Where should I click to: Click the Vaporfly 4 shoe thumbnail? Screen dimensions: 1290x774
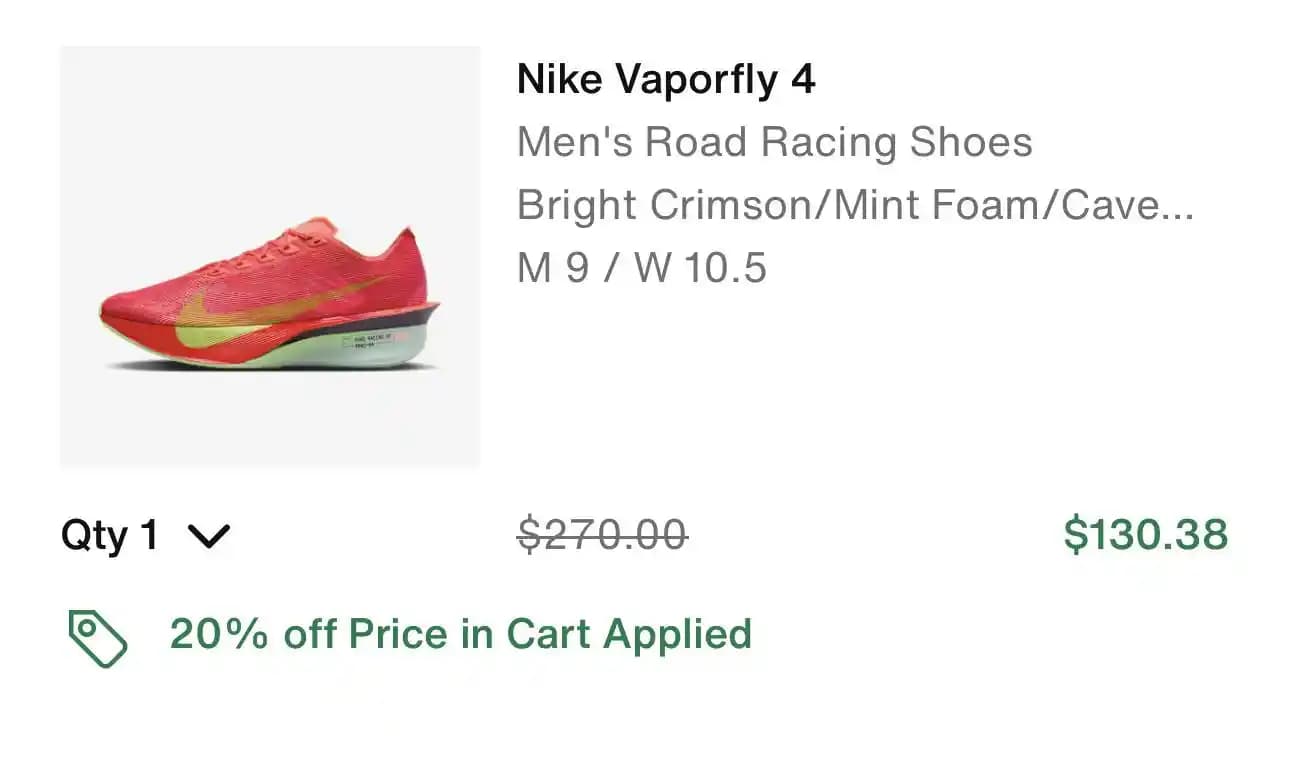[270, 255]
